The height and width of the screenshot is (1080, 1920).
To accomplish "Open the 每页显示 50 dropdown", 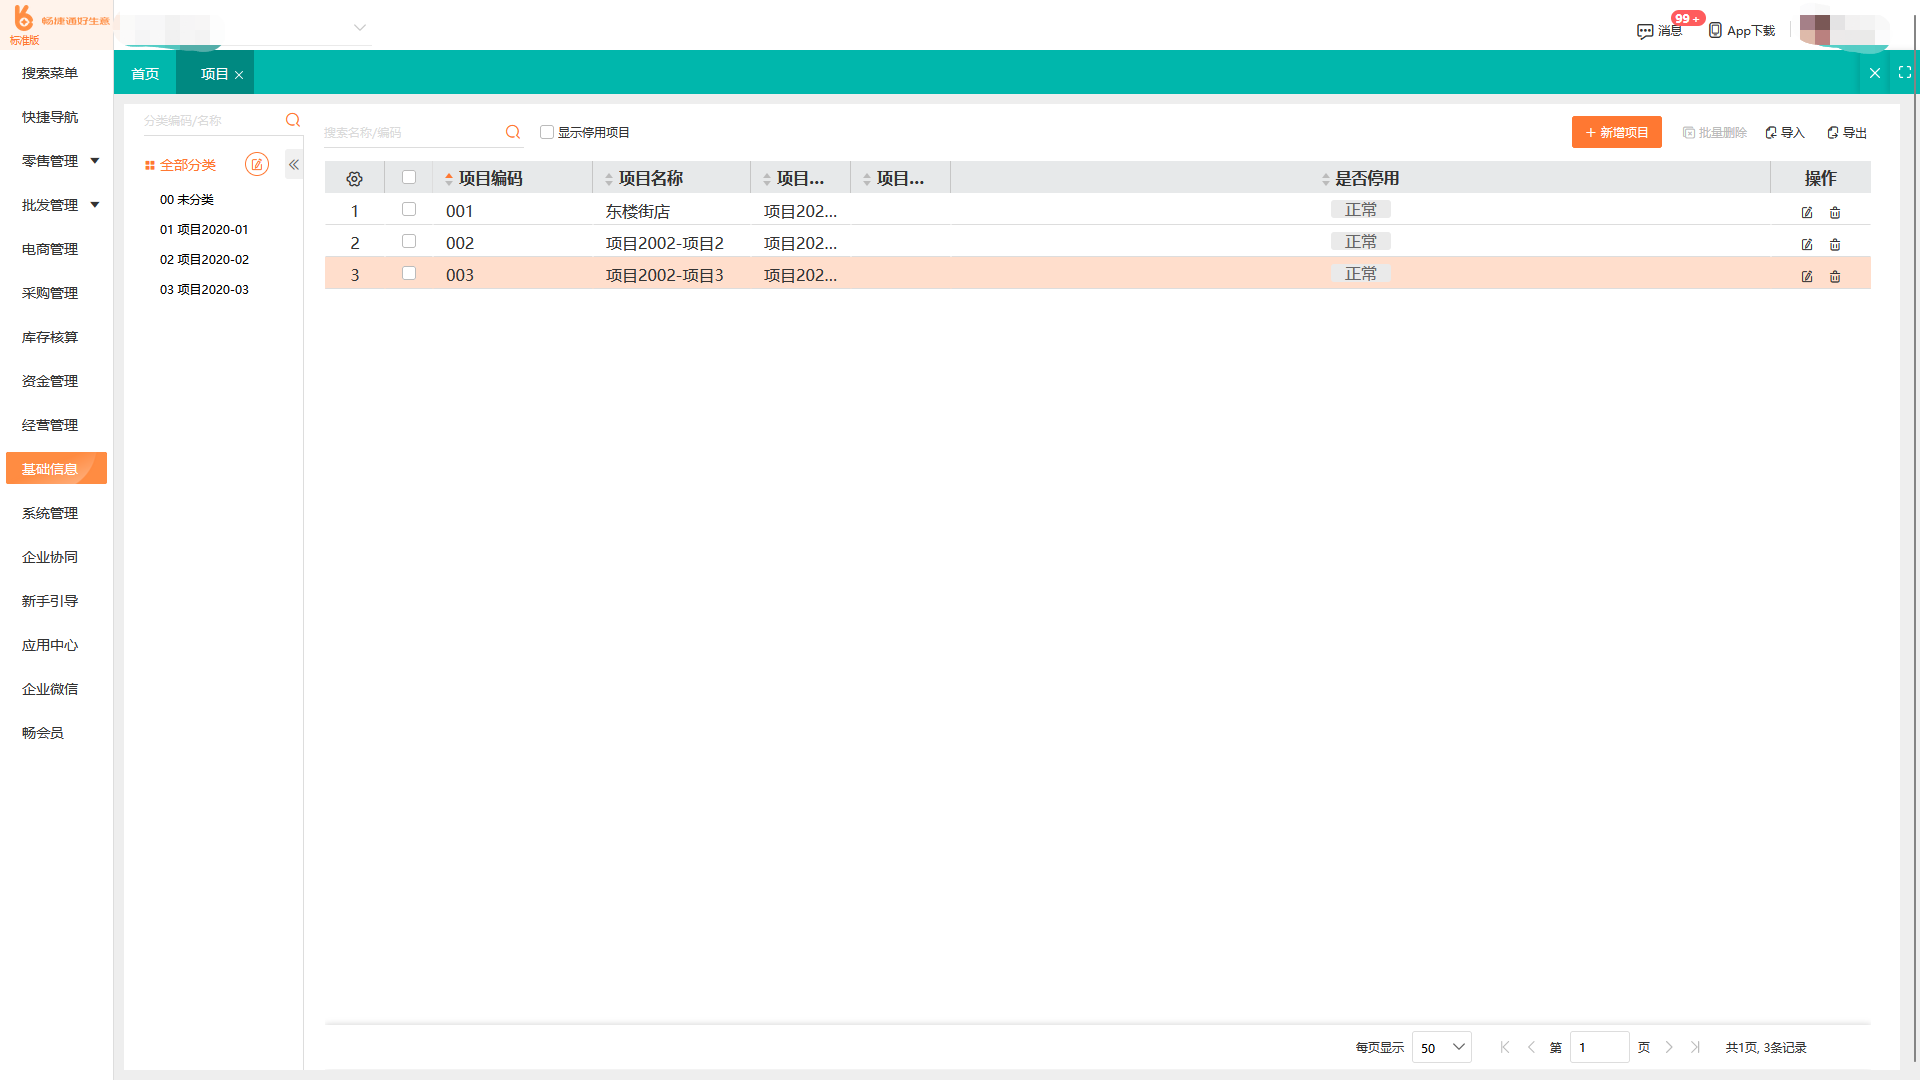I will (x=1440, y=1047).
